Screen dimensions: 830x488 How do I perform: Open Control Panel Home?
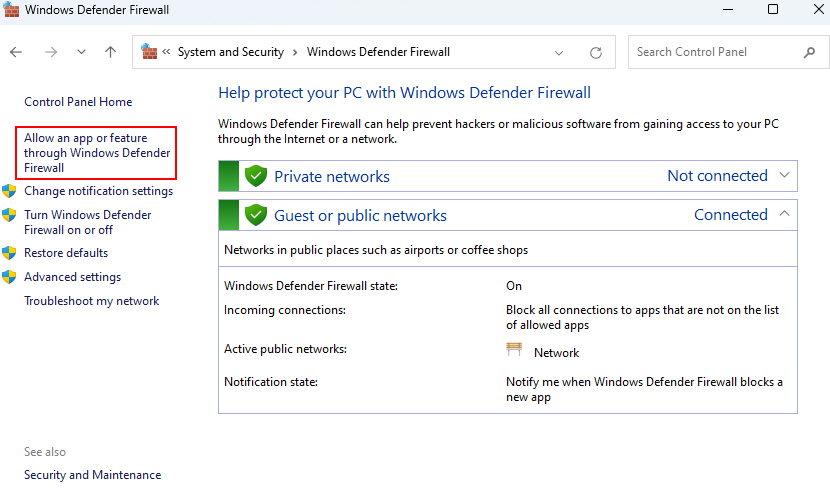coord(78,102)
